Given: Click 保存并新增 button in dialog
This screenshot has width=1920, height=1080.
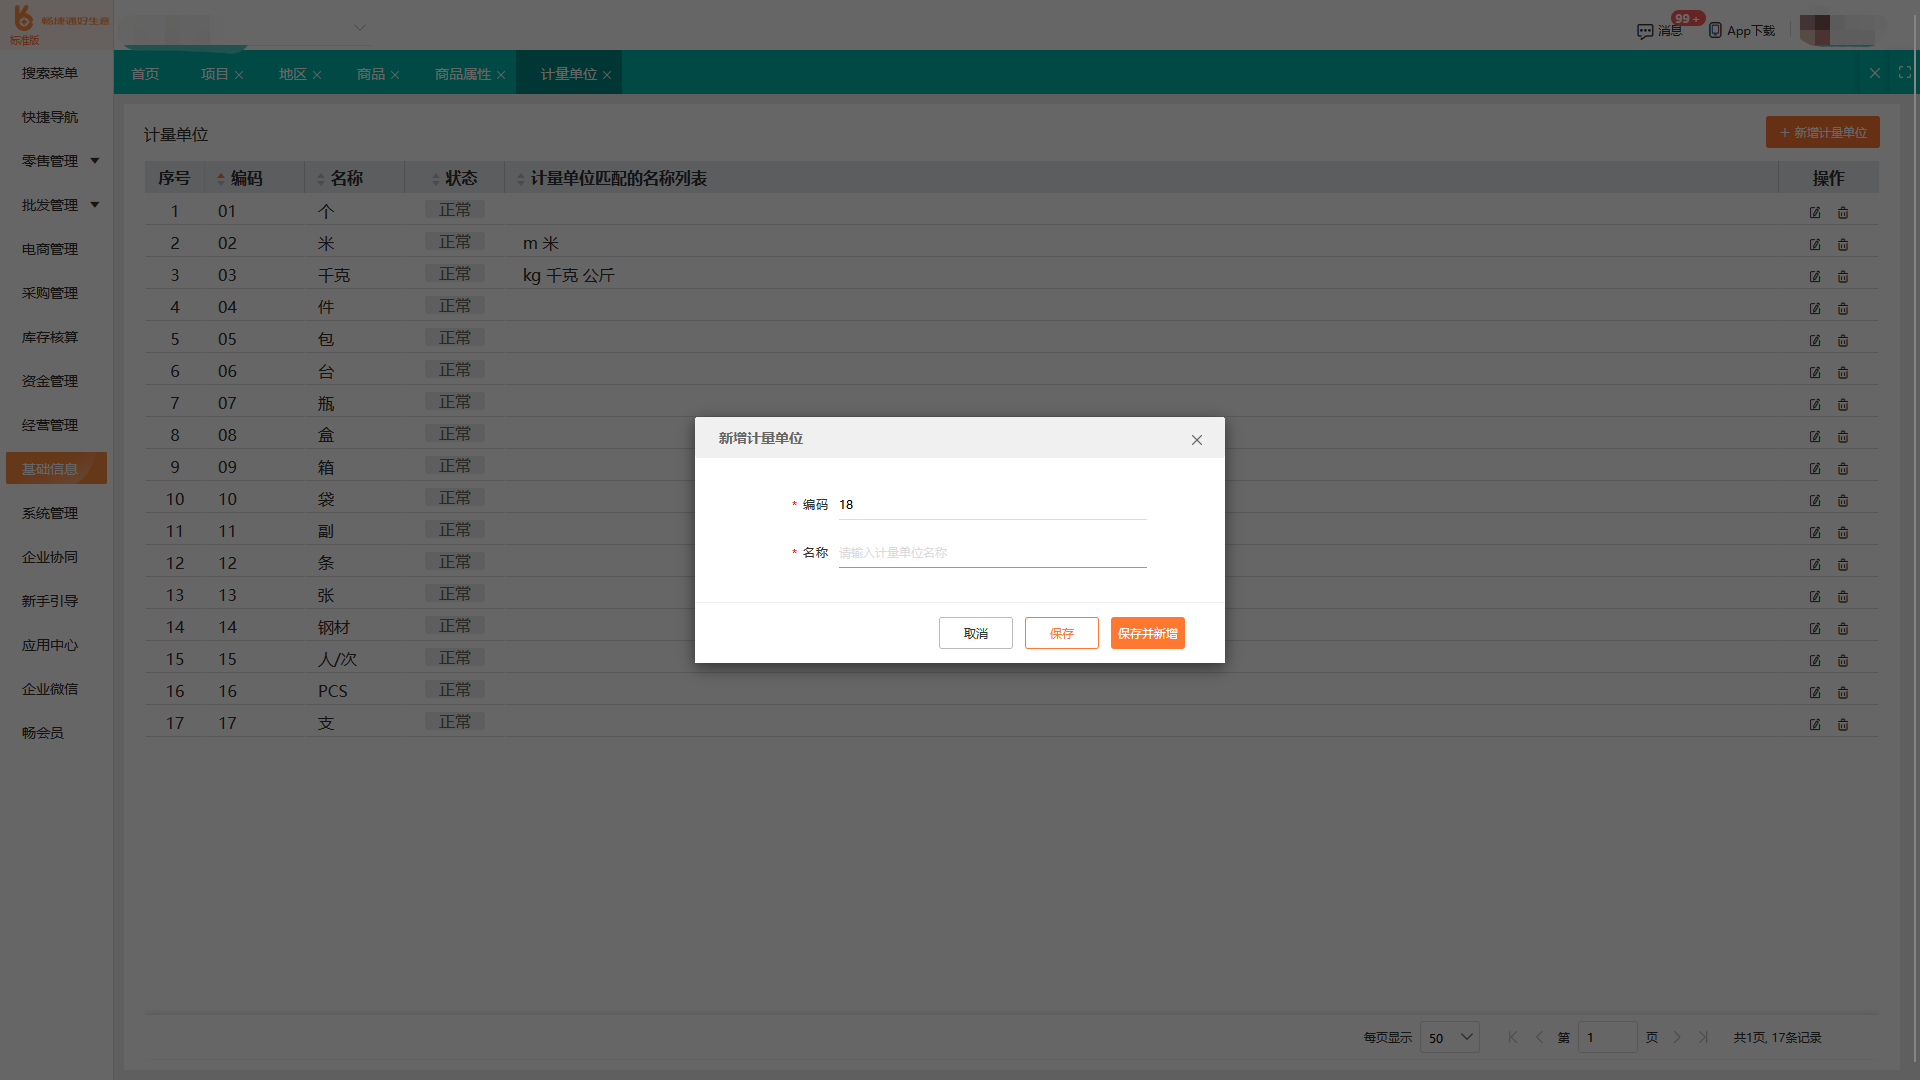Looking at the screenshot, I should (1146, 632).
